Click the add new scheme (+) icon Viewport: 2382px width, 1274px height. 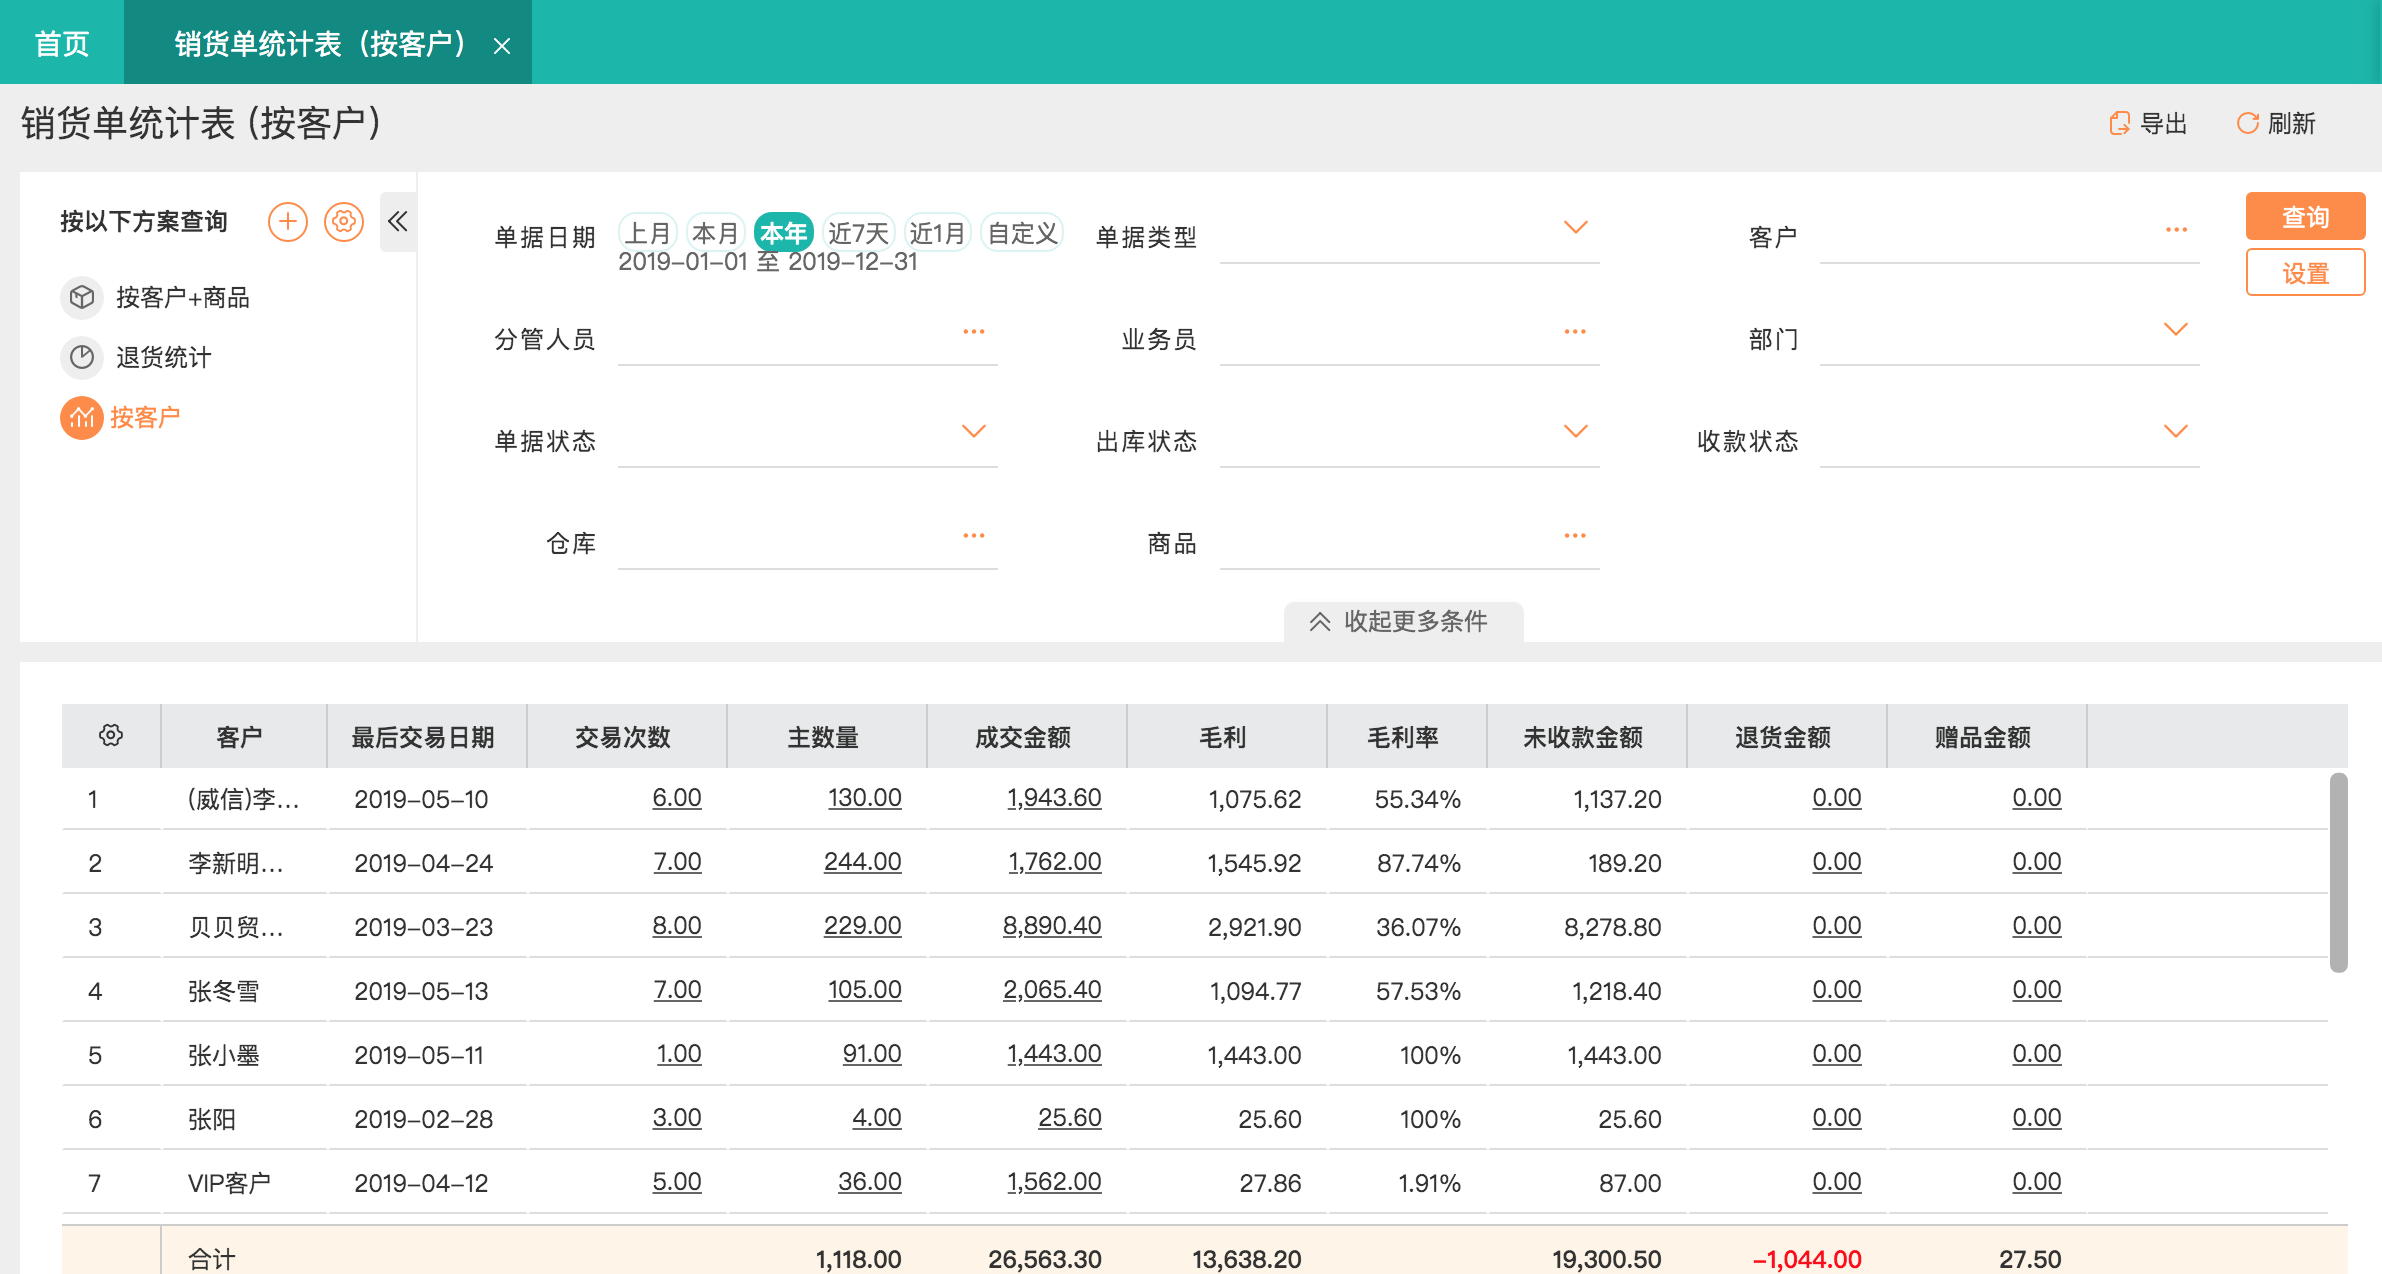pos(288,222)
